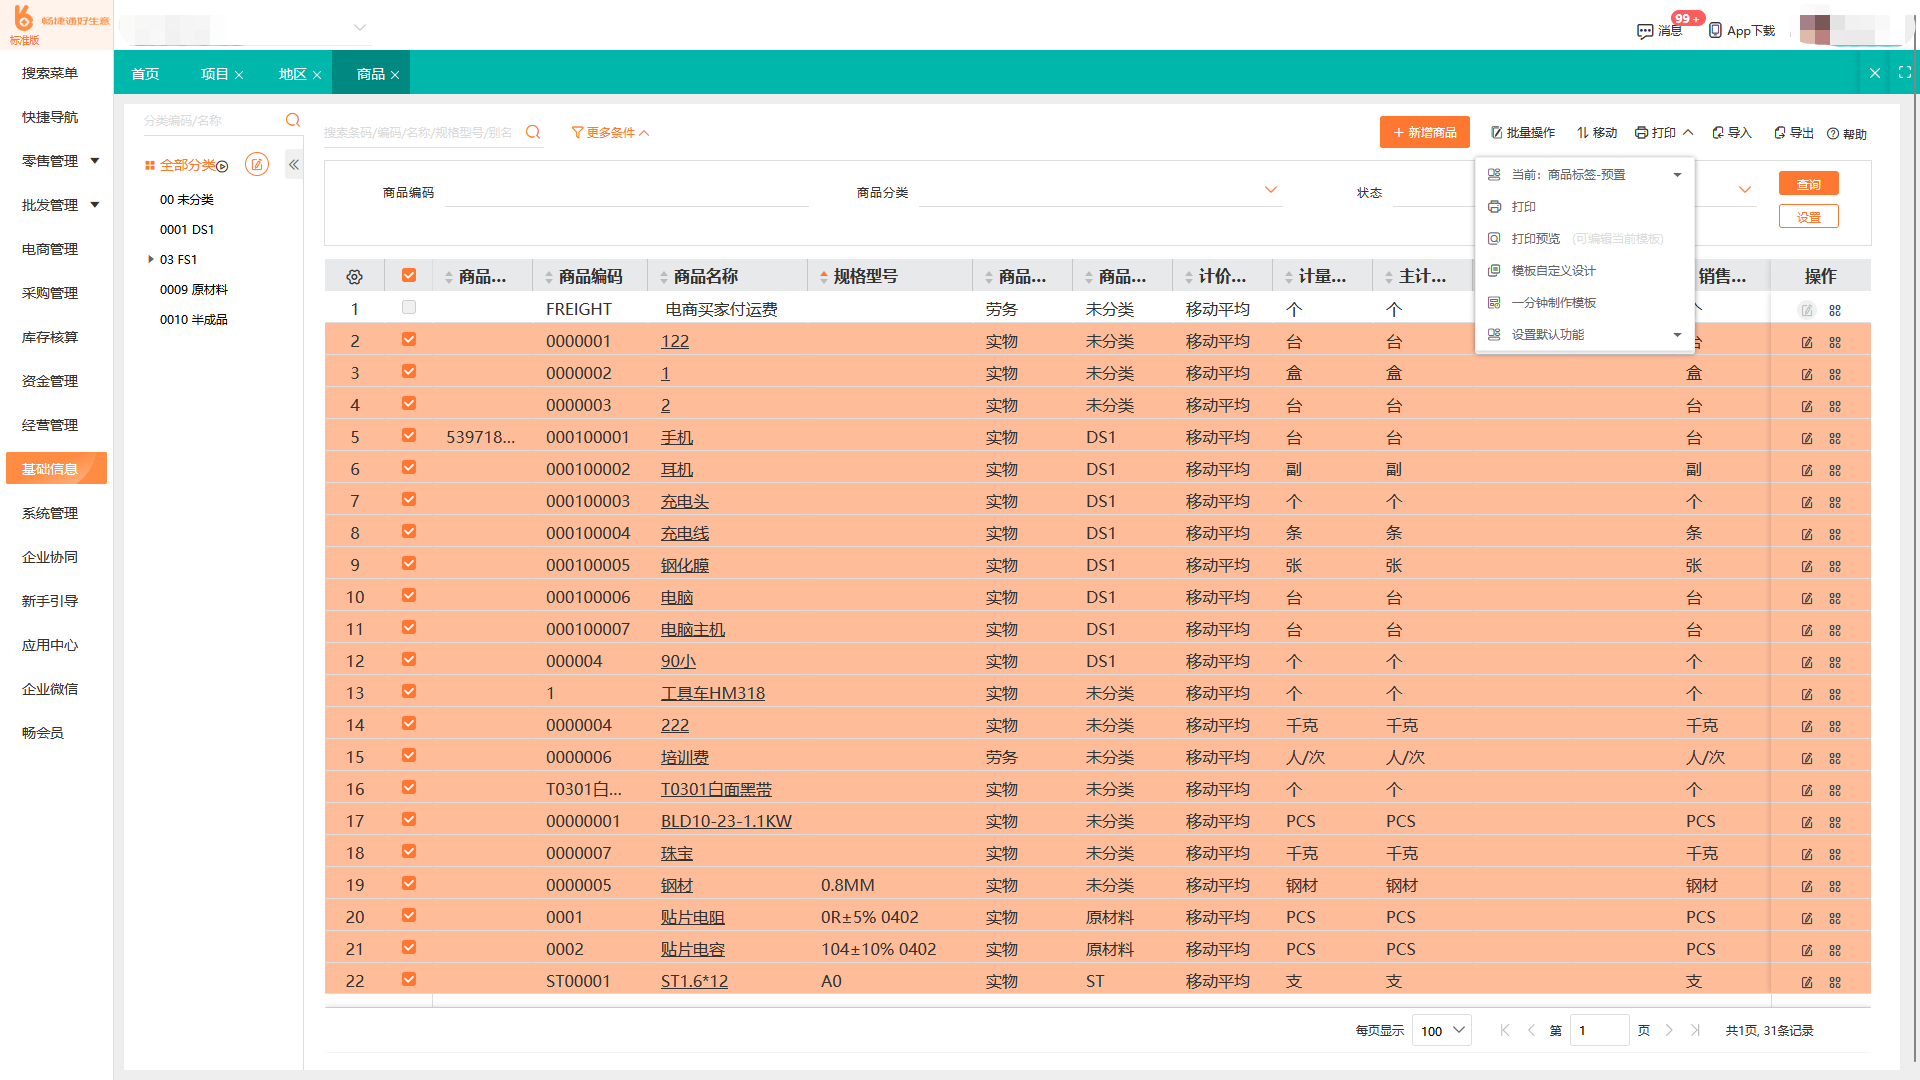This screenshot has height=1080, width=1920.
Task: Click the import 导入 icon
Action: click(x=1729, y=132)
